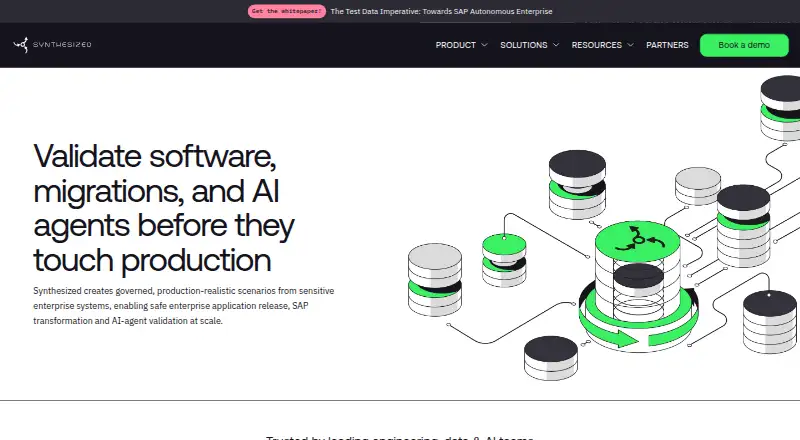Open 'The Test Data Imperative' banner link
Image resolution: width=800 pixels, height=440 pixels.
pyautogui.click(x=441, y=11)
